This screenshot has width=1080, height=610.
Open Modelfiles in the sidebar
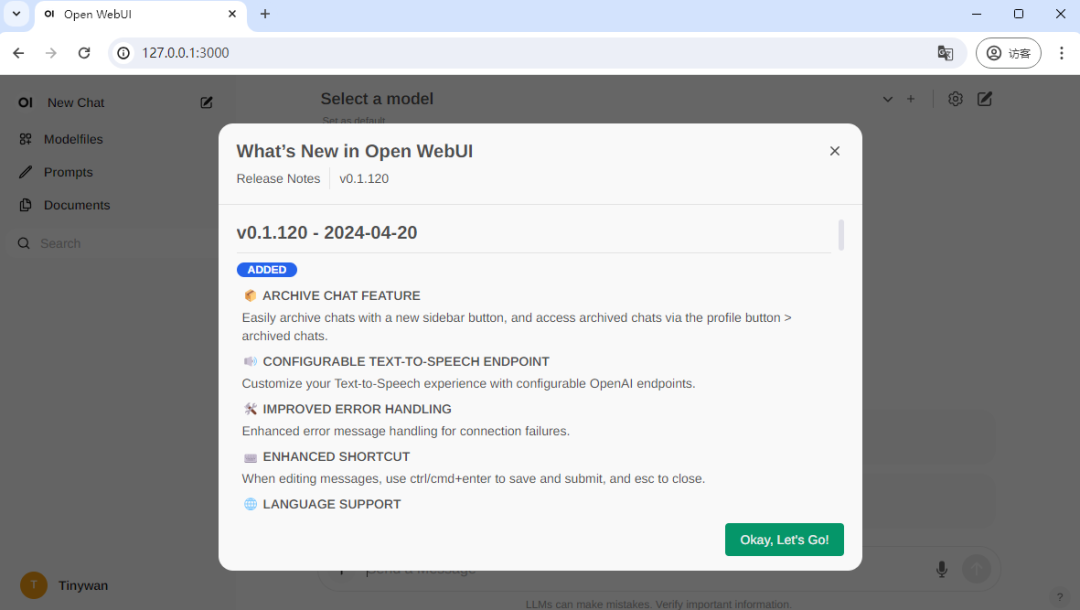point(73,139)
